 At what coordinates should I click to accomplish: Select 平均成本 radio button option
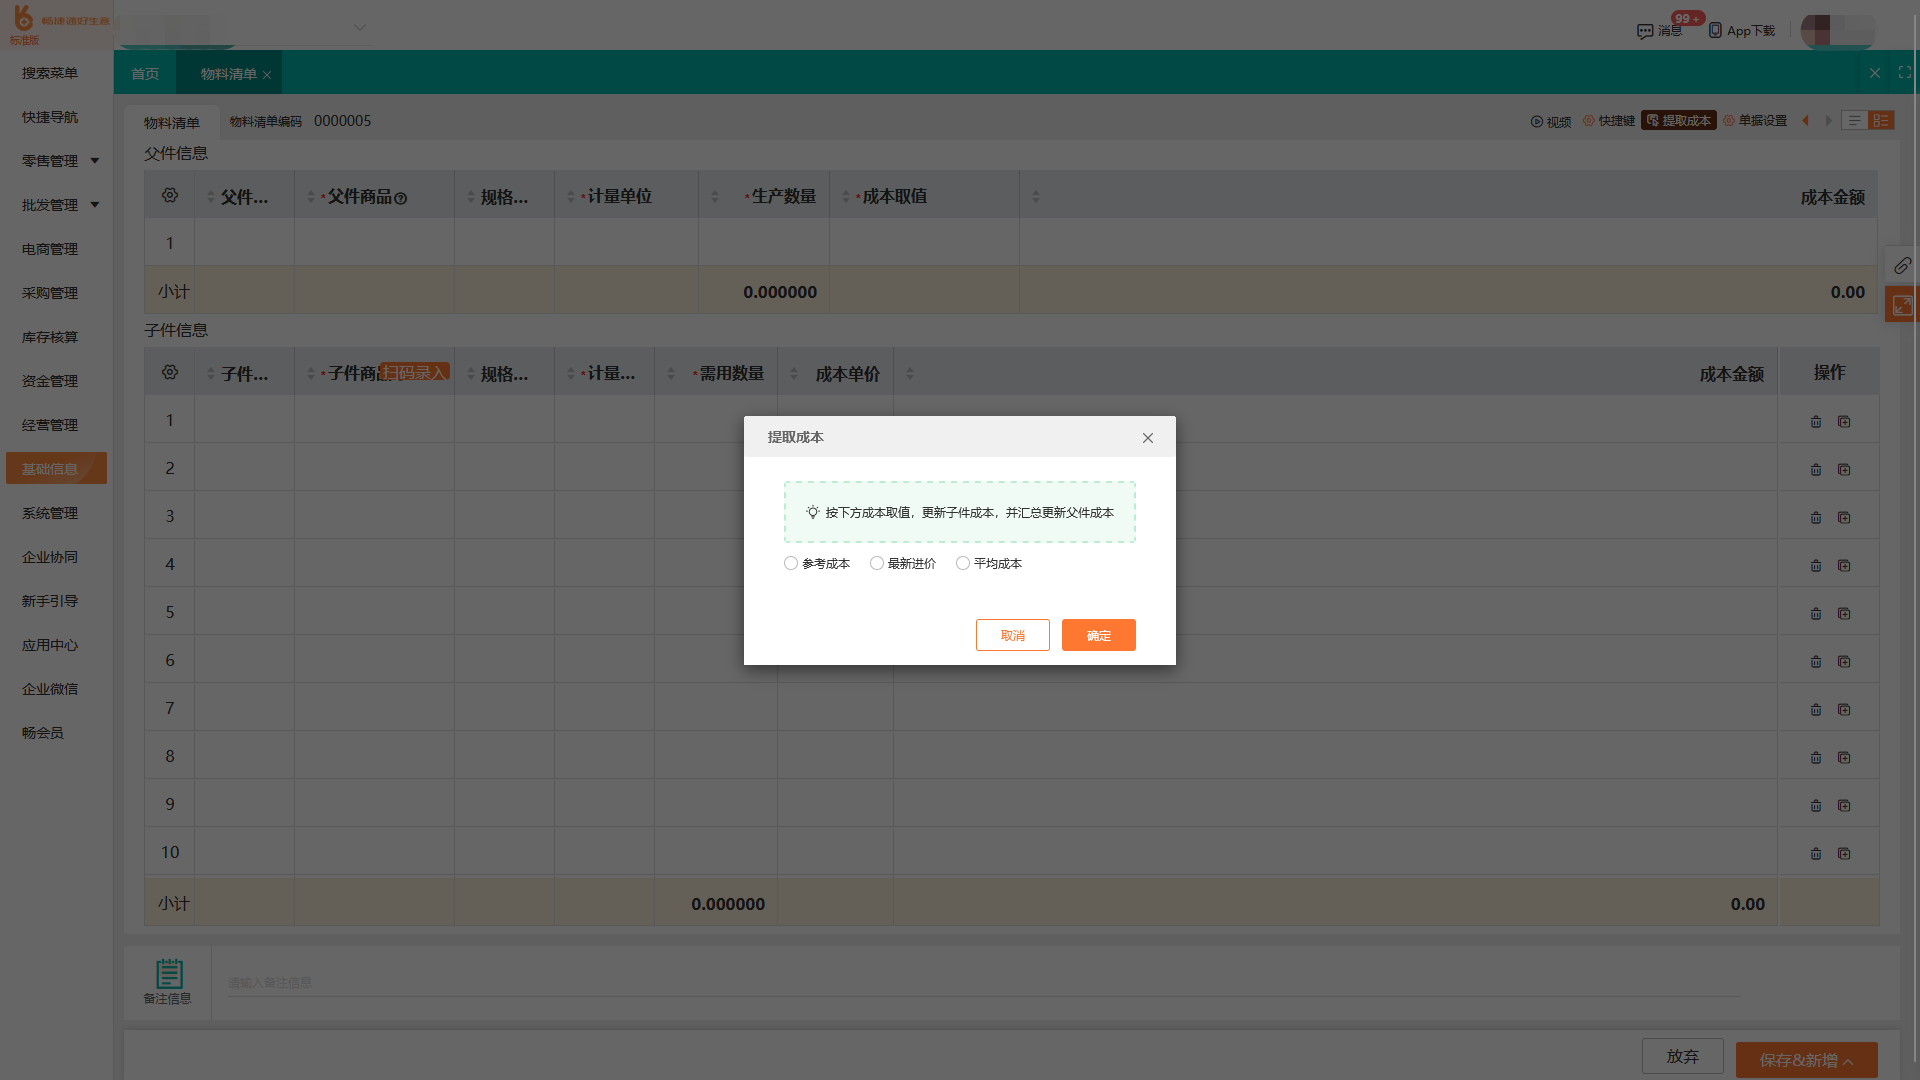pyautogui.click(x=963, y=563)
